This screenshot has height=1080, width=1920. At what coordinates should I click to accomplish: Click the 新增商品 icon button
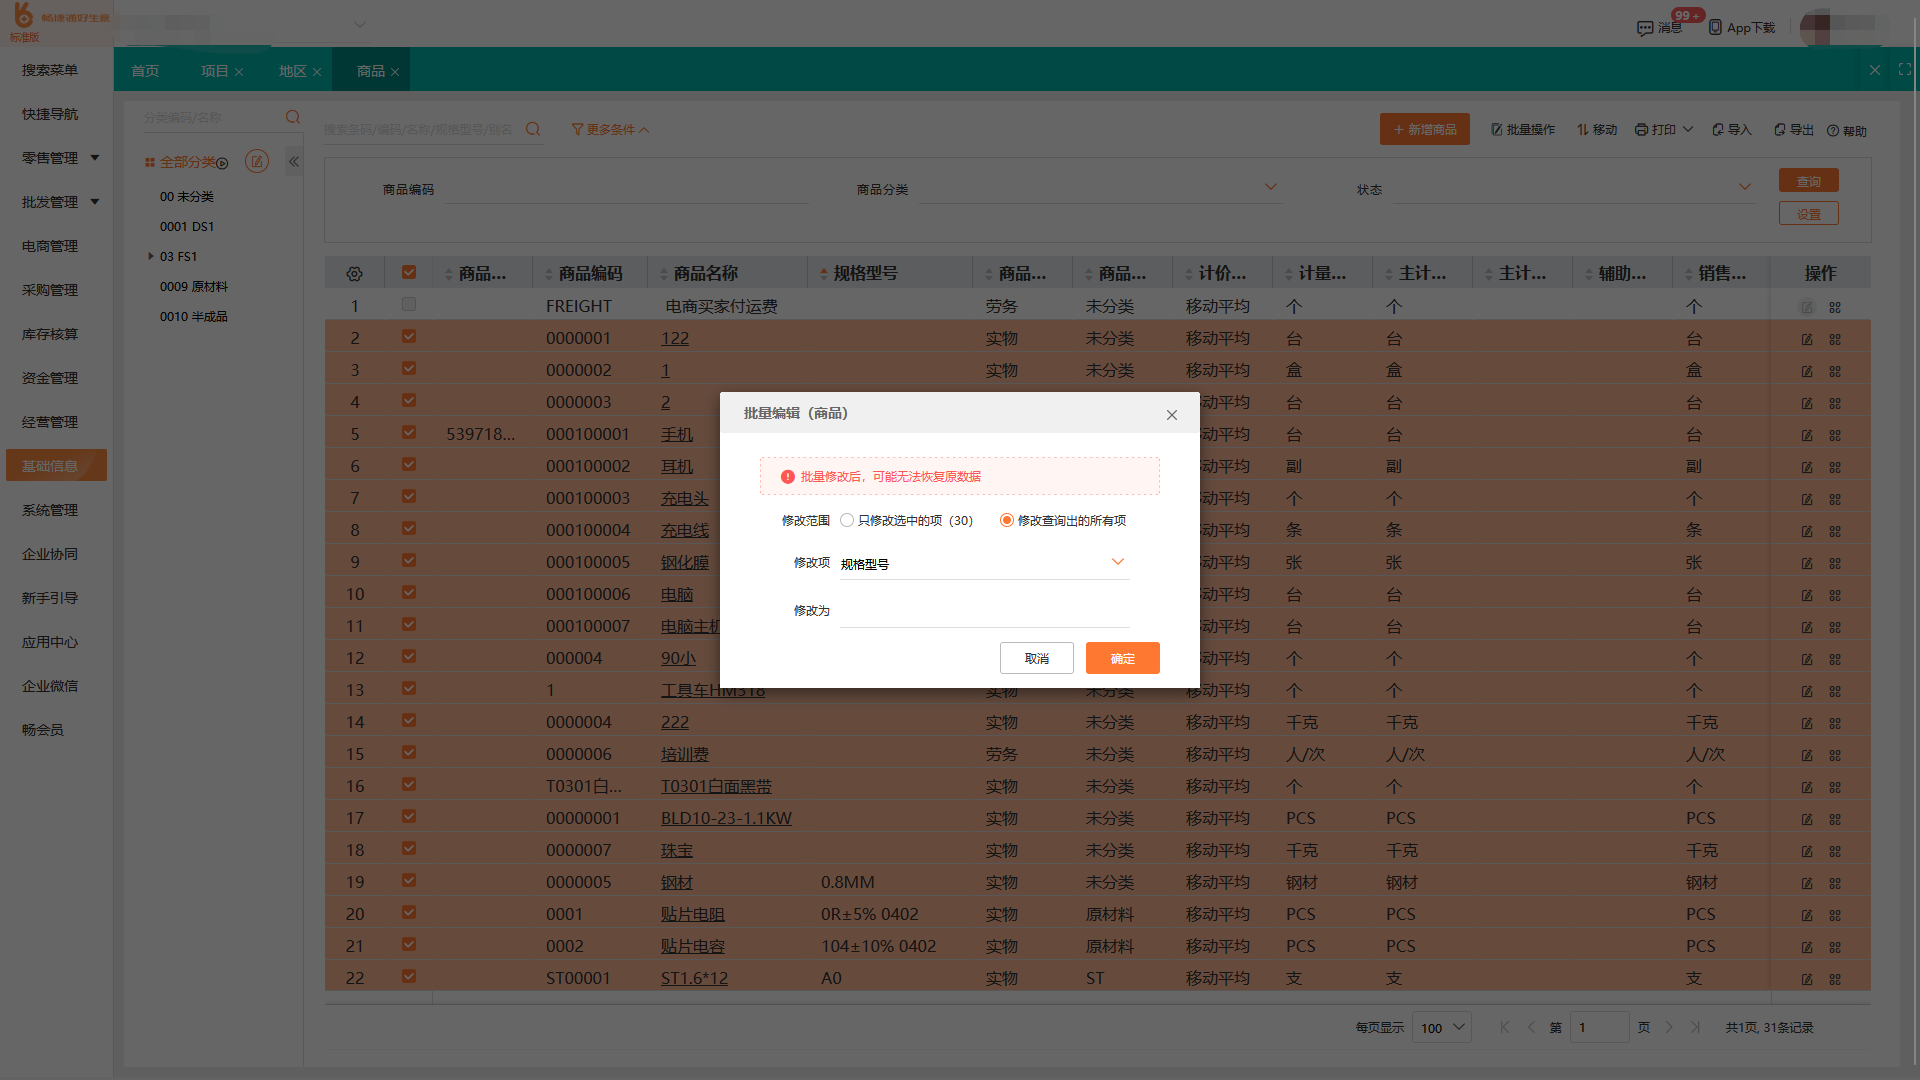click(x=1424, y=128)
